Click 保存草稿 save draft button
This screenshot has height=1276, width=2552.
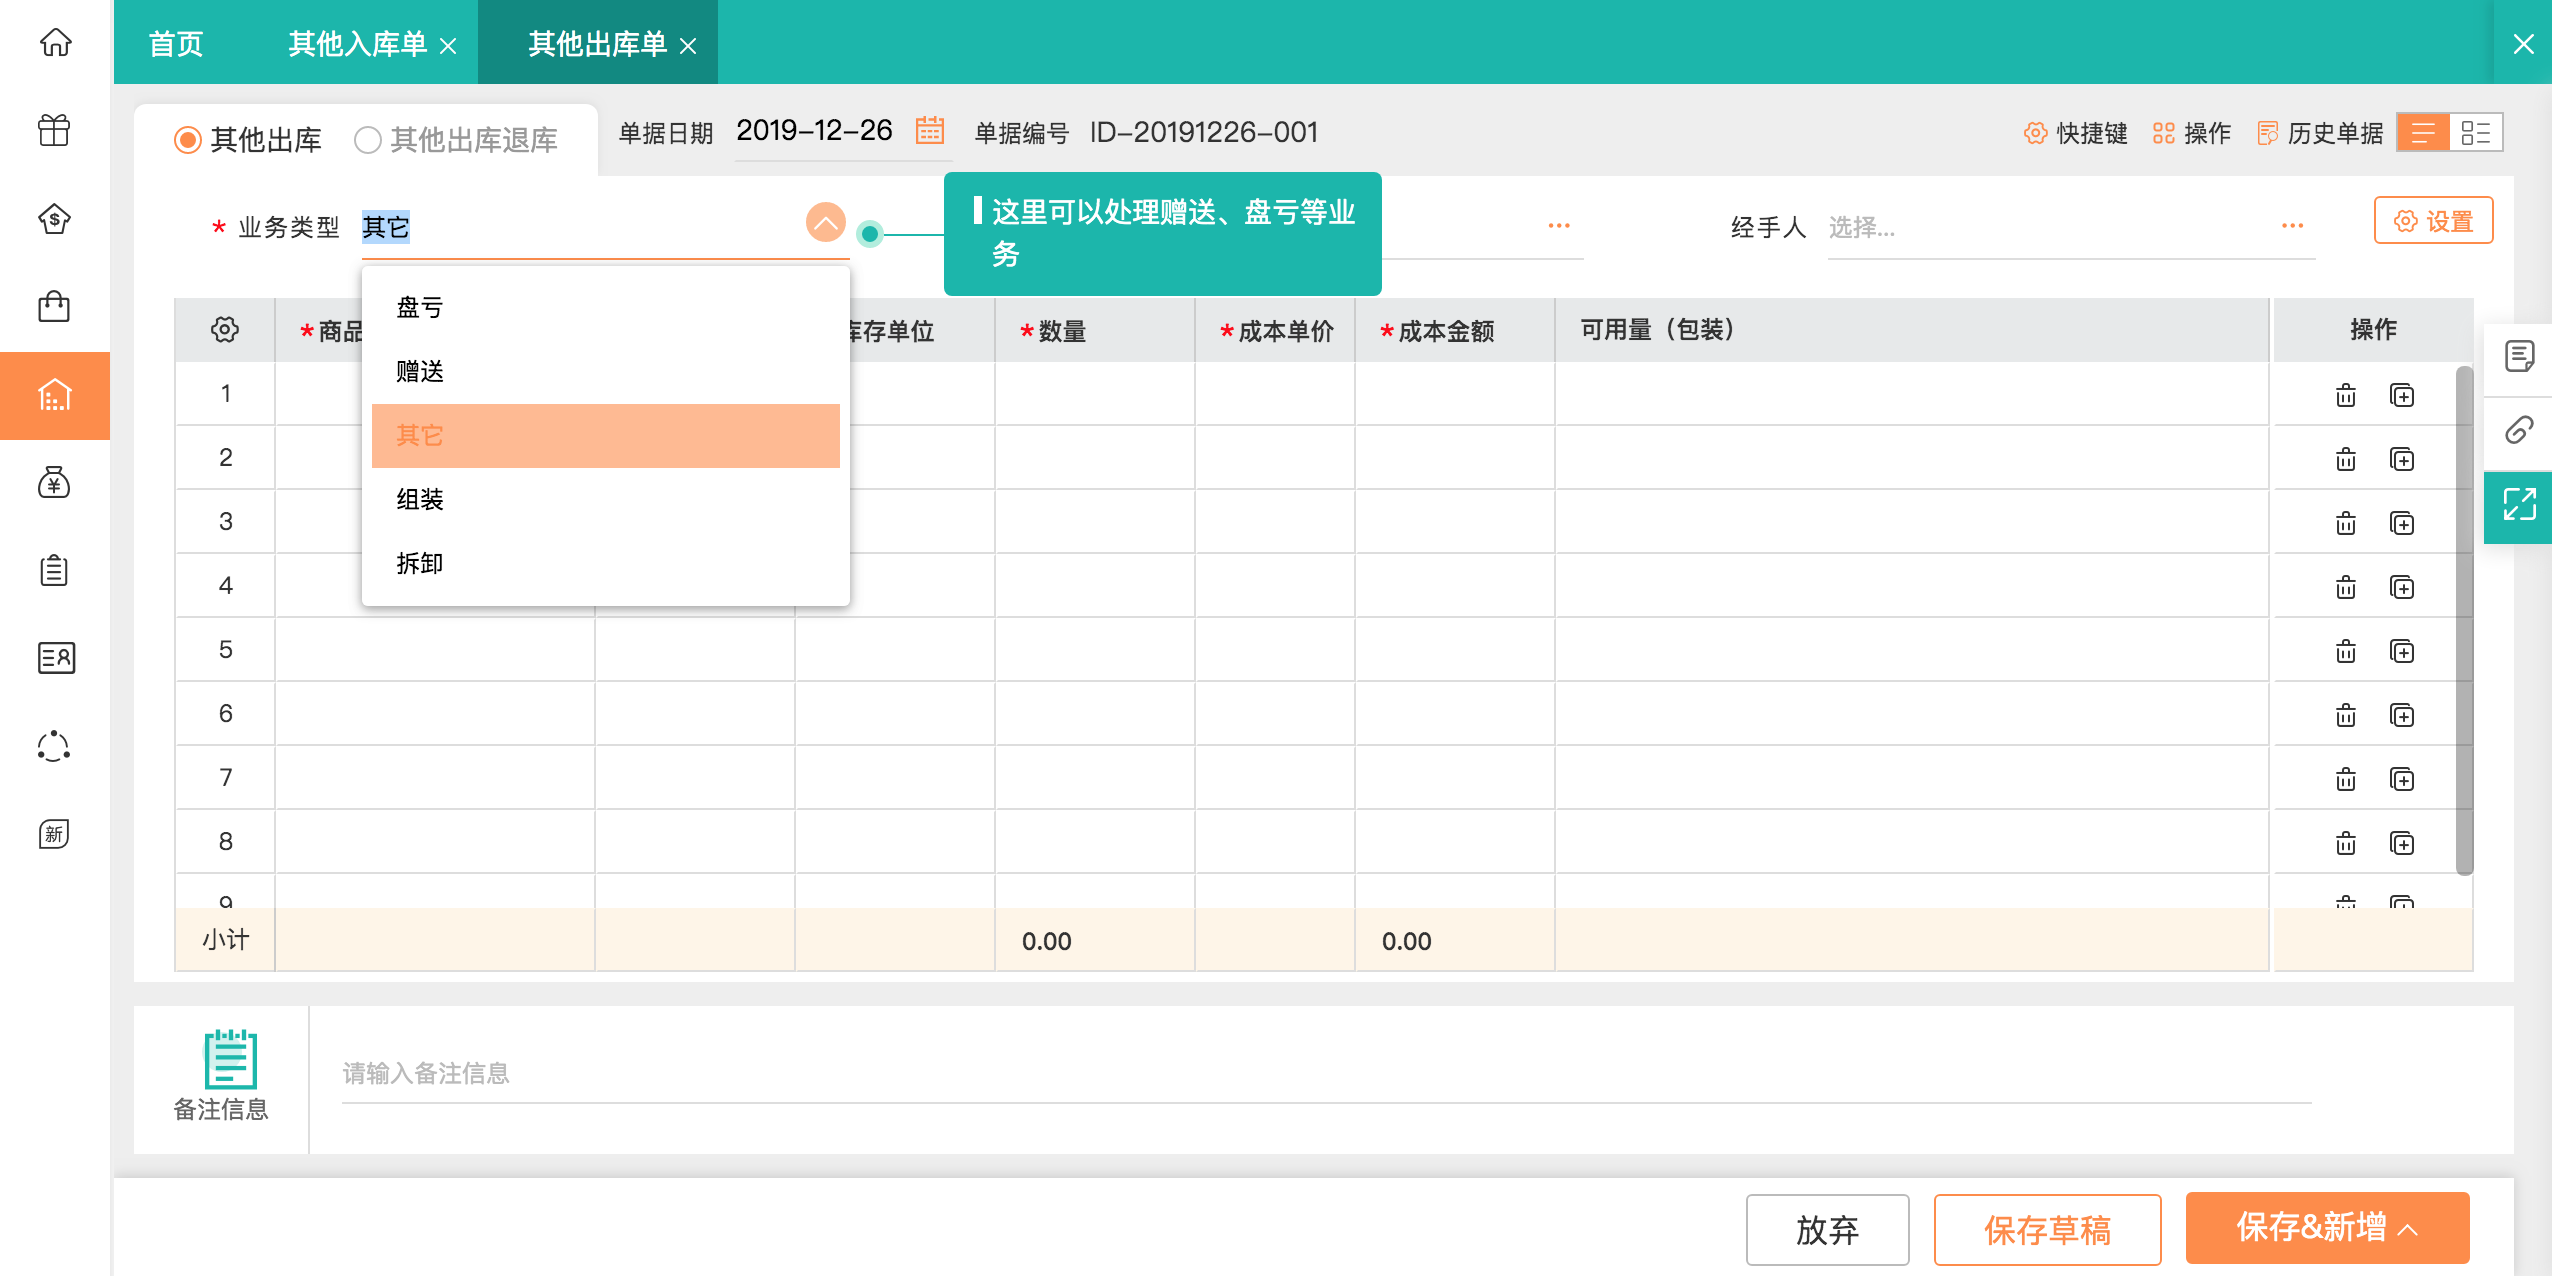tap(2049, 1226)
